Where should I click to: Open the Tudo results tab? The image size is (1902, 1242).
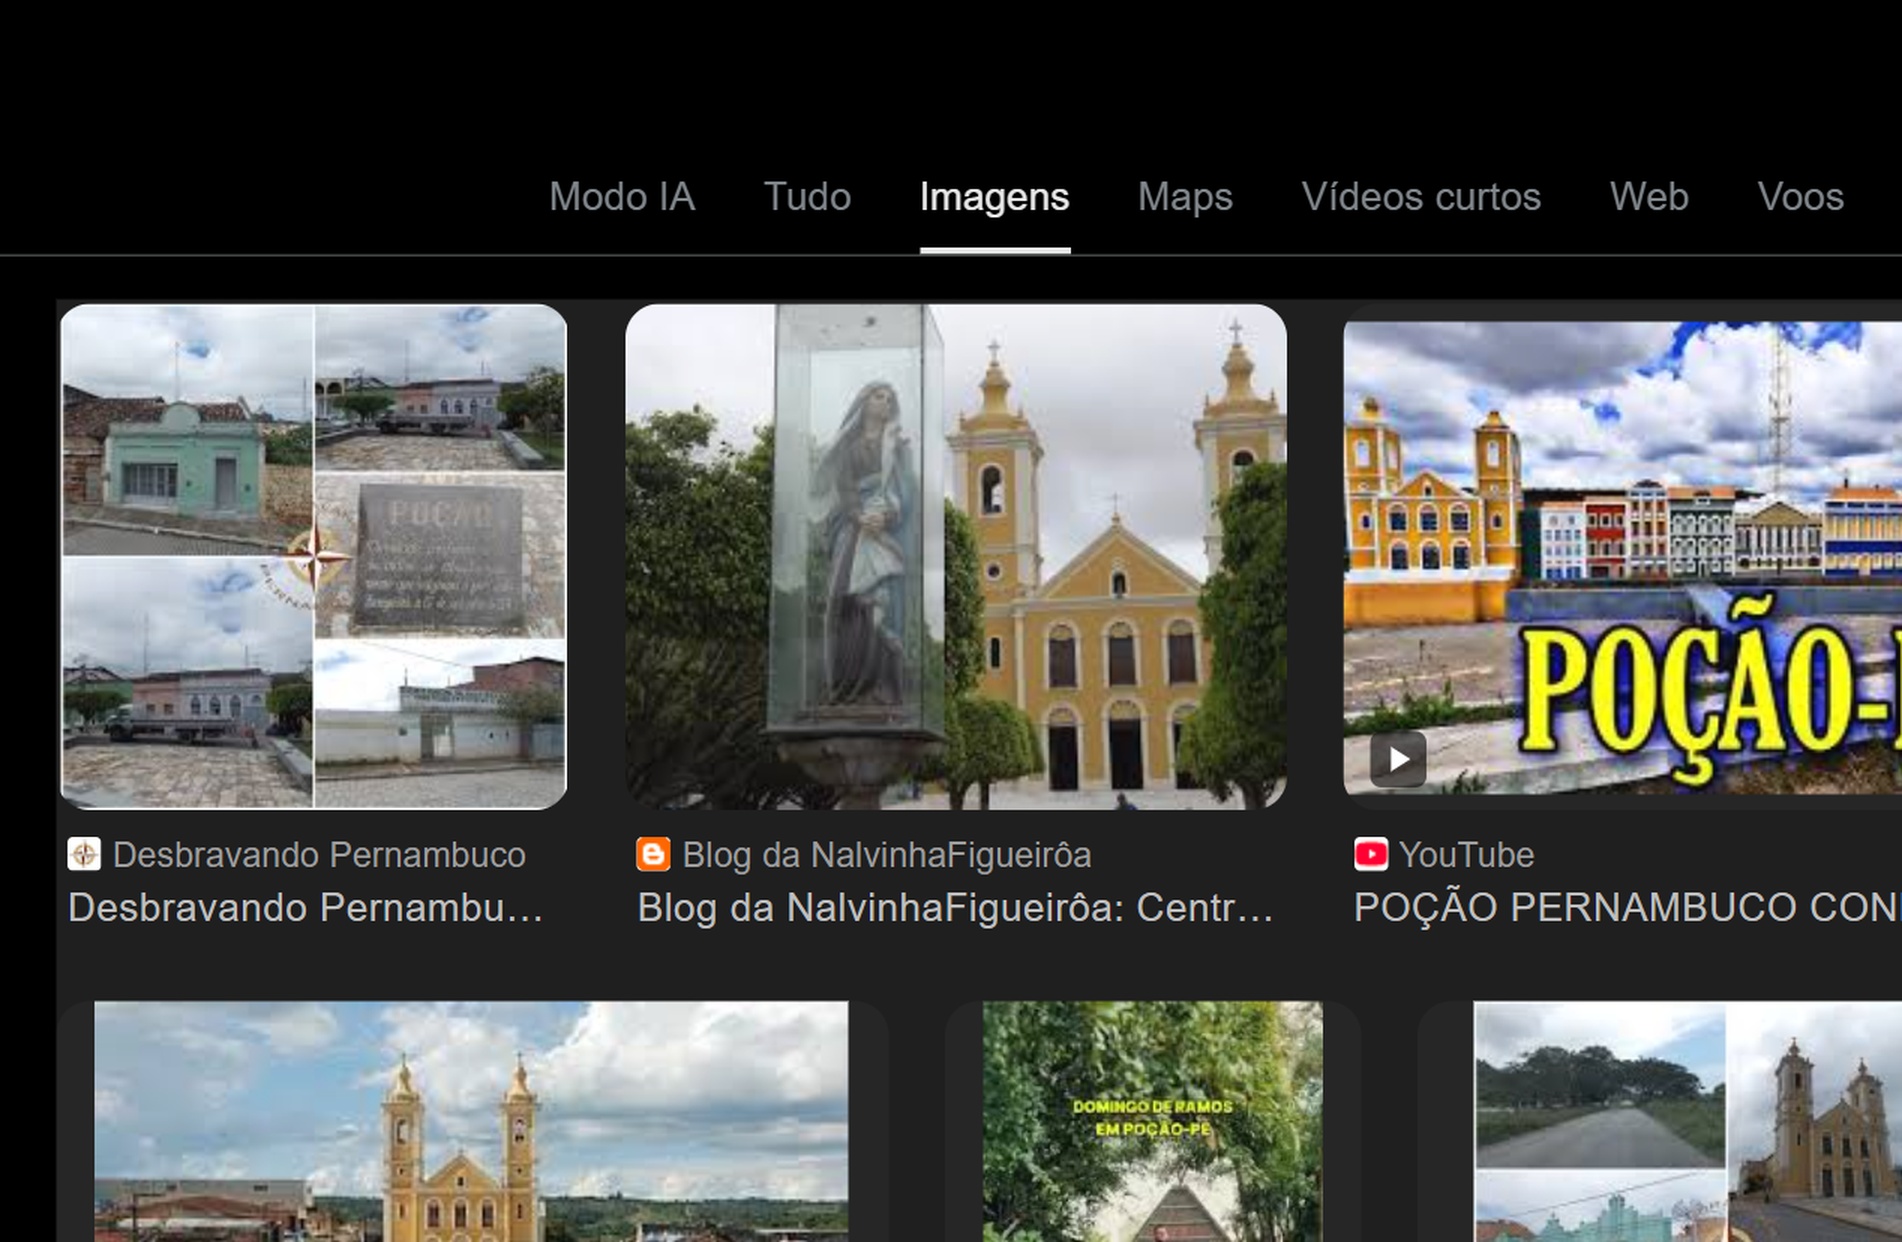(807, 197)
